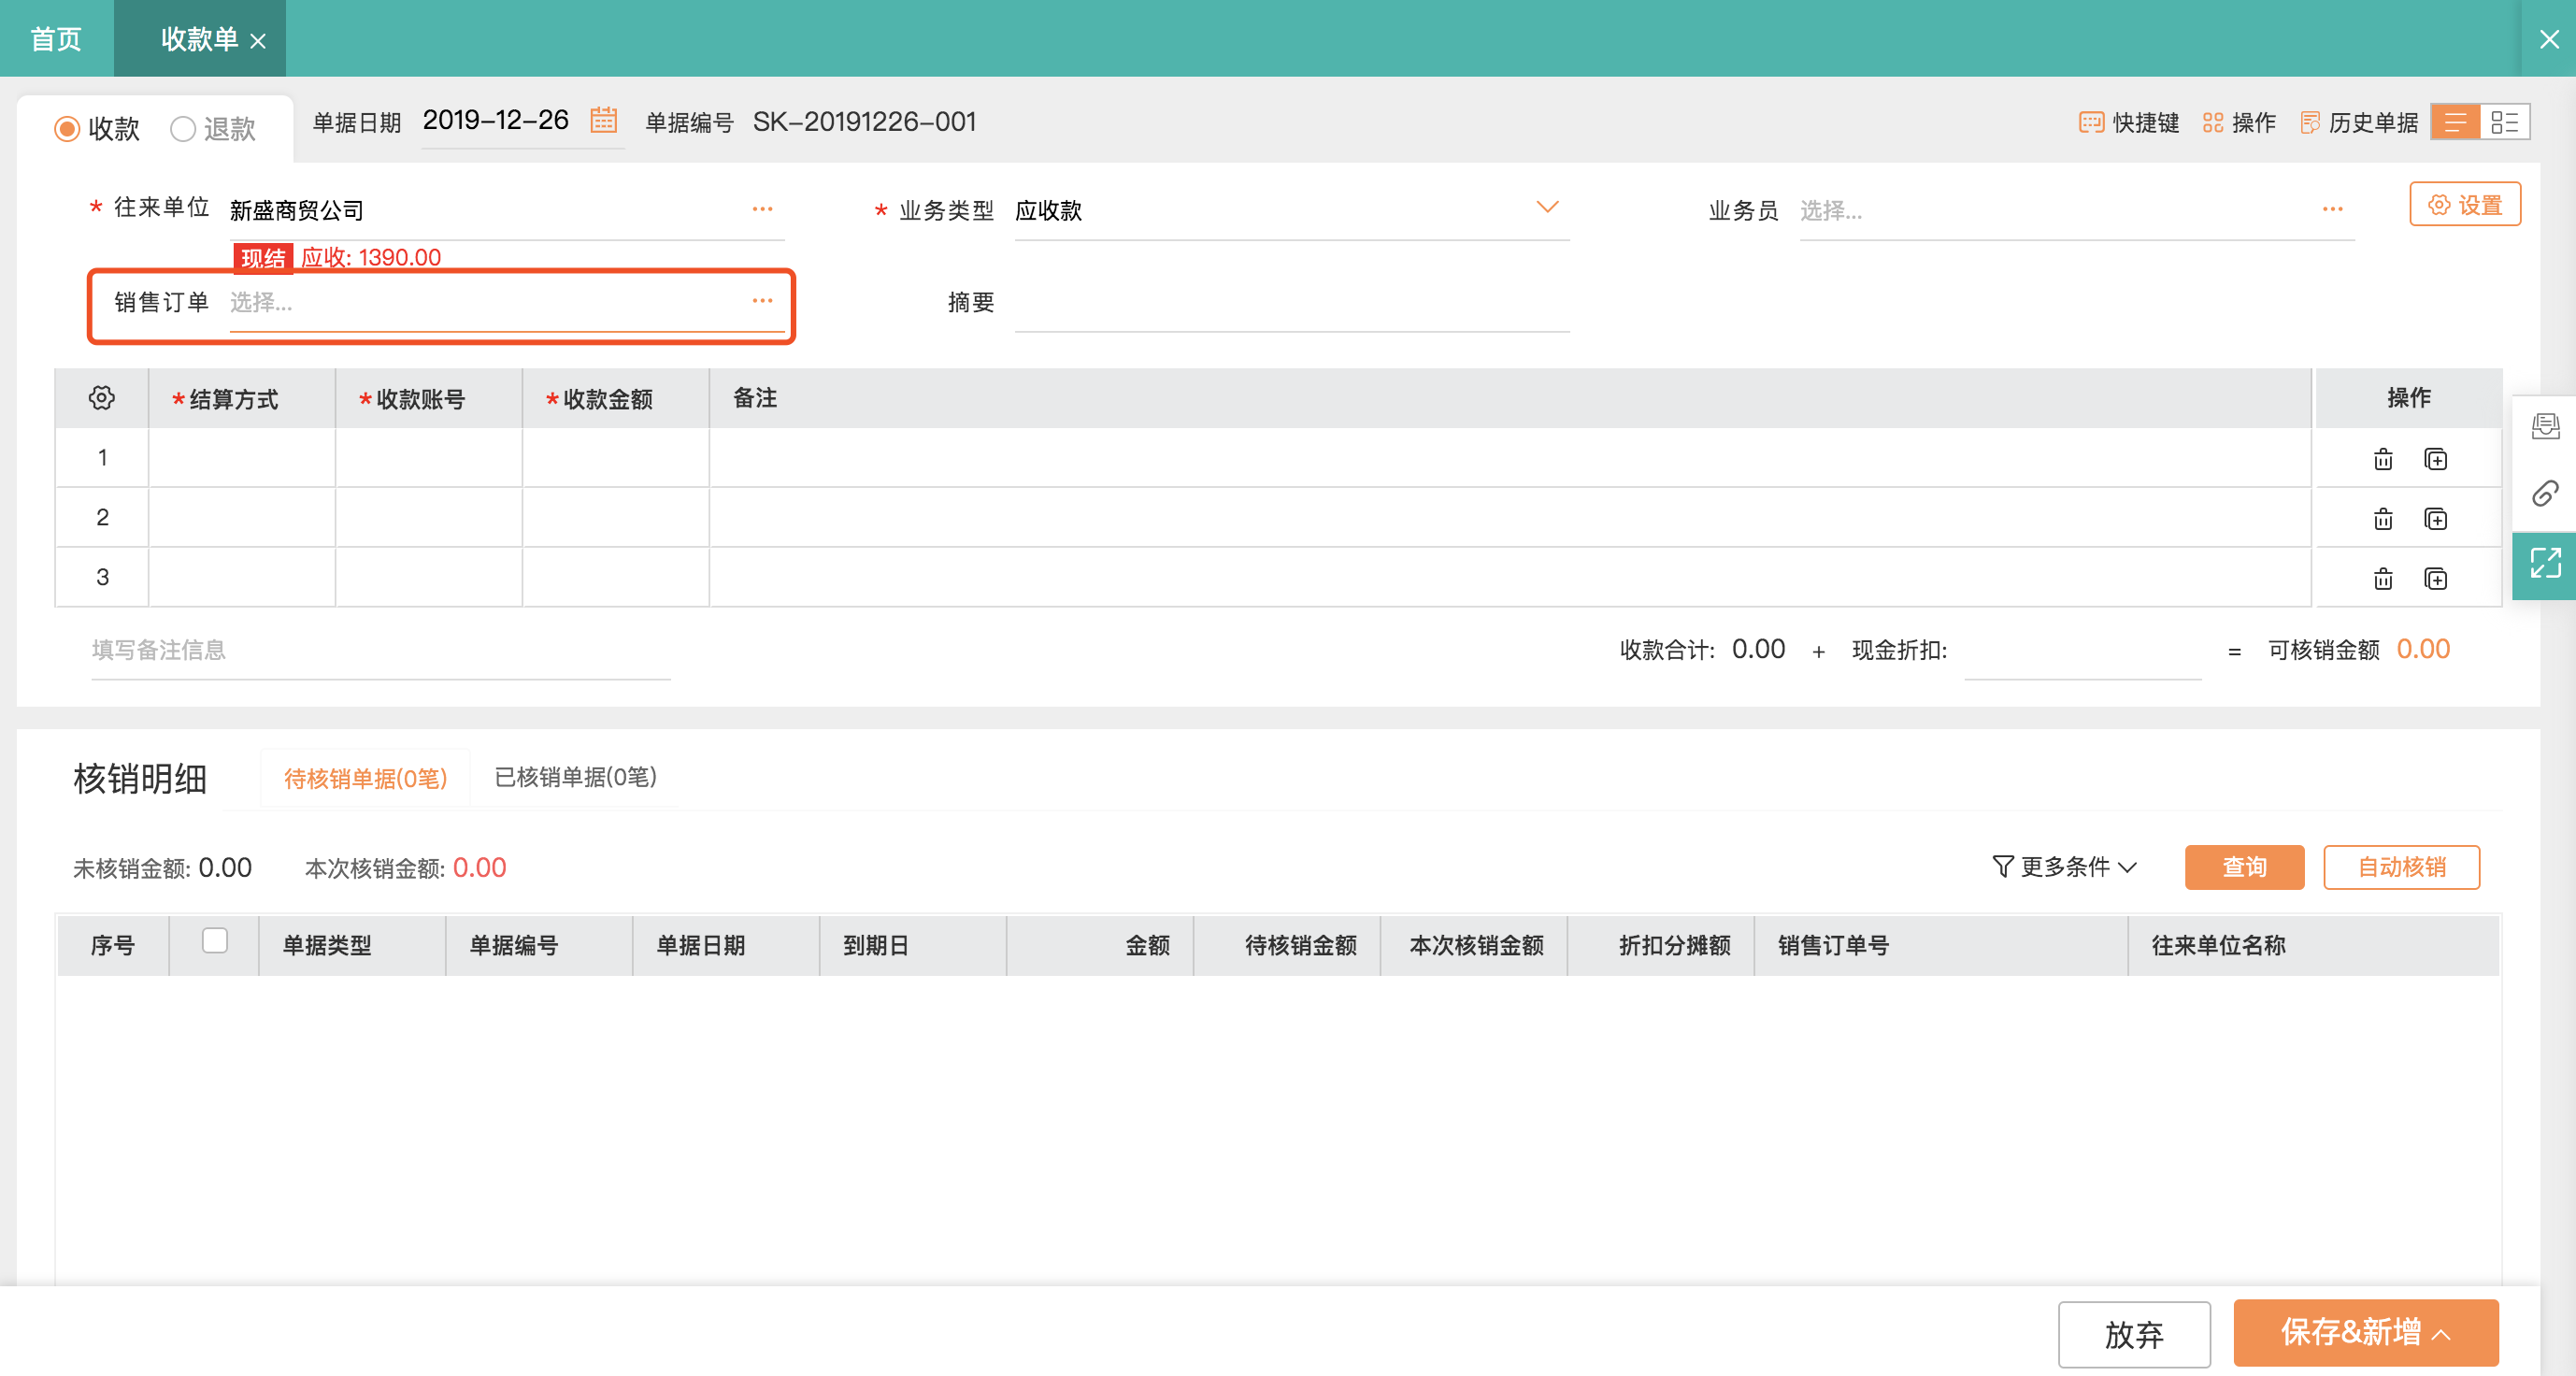Click the 已核销单据 tab in 核销明细

(574, 777)
